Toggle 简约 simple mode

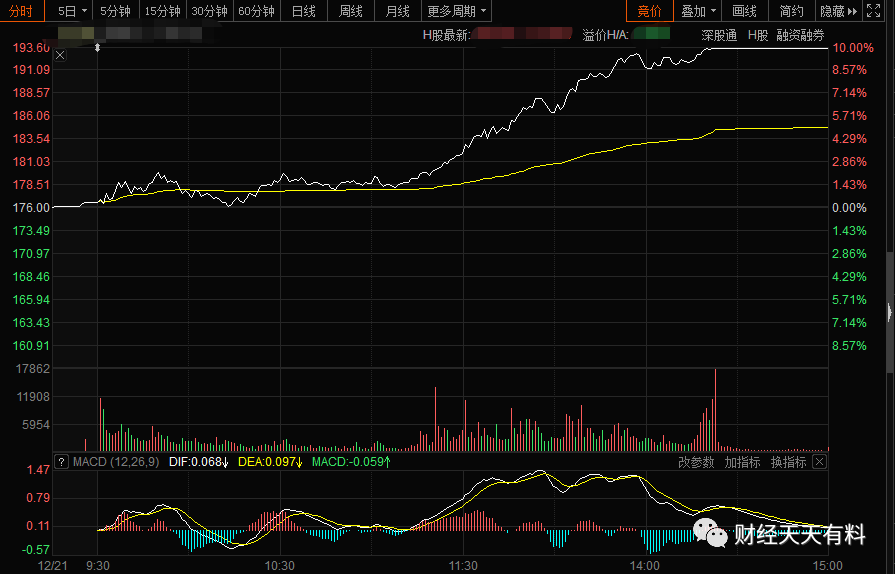tap(791, 11)
